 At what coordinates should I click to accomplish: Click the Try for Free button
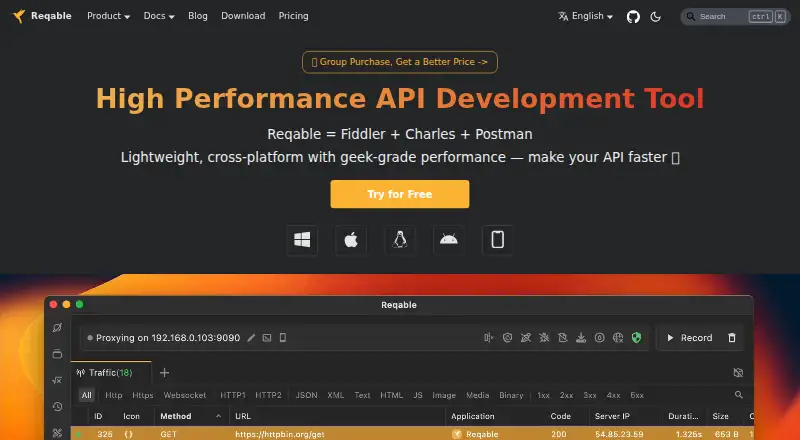point(400,194)
